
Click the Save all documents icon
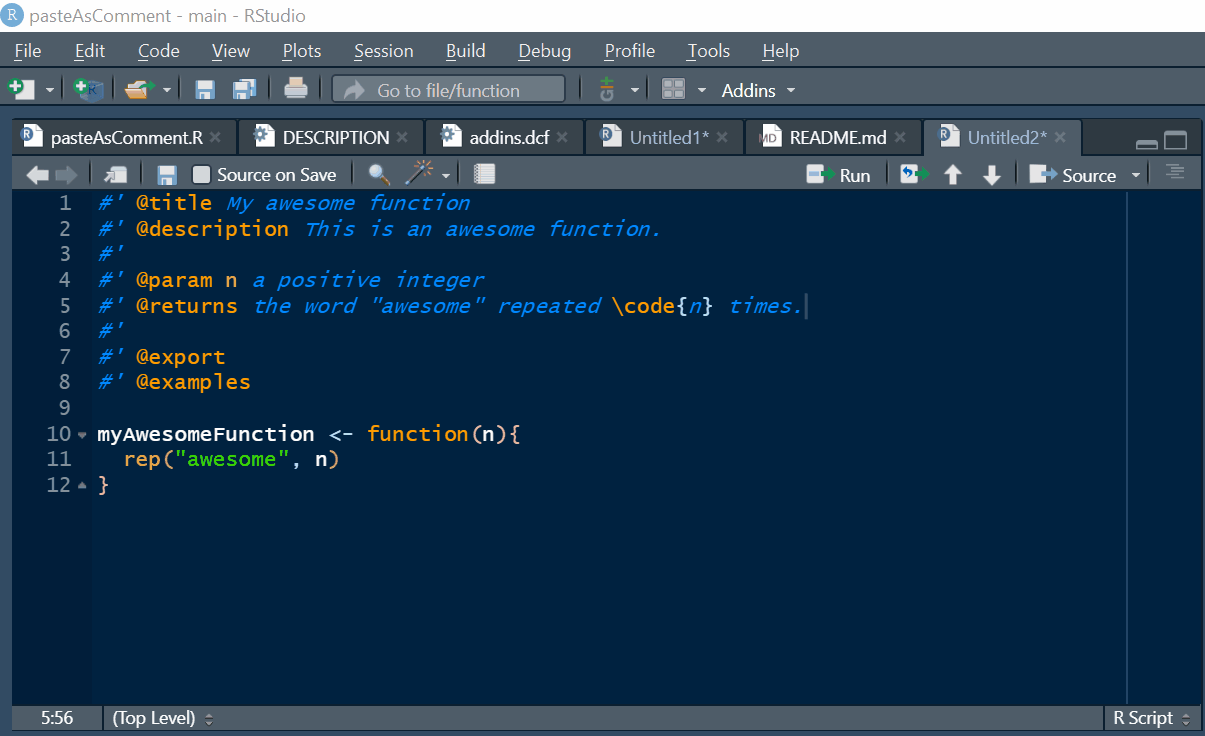coord(243,90)
